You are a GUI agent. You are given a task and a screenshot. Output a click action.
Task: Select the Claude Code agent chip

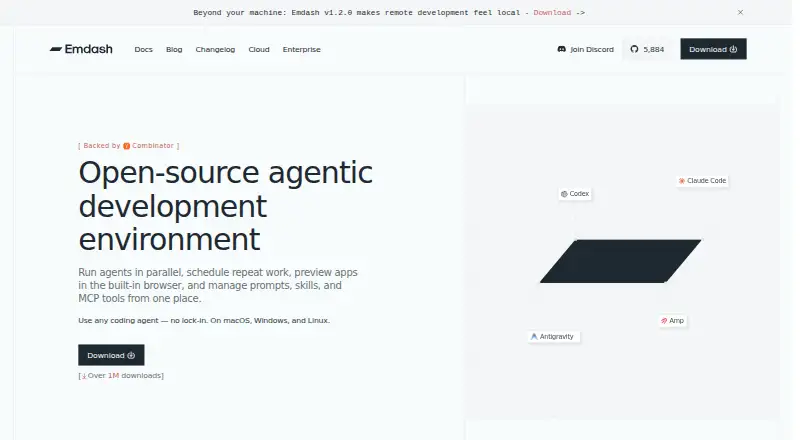(703, 181)
